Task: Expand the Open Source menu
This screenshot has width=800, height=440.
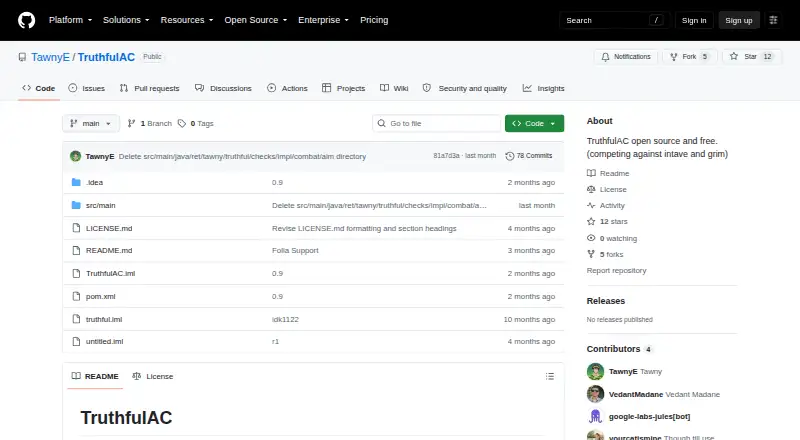Action: 256,20
